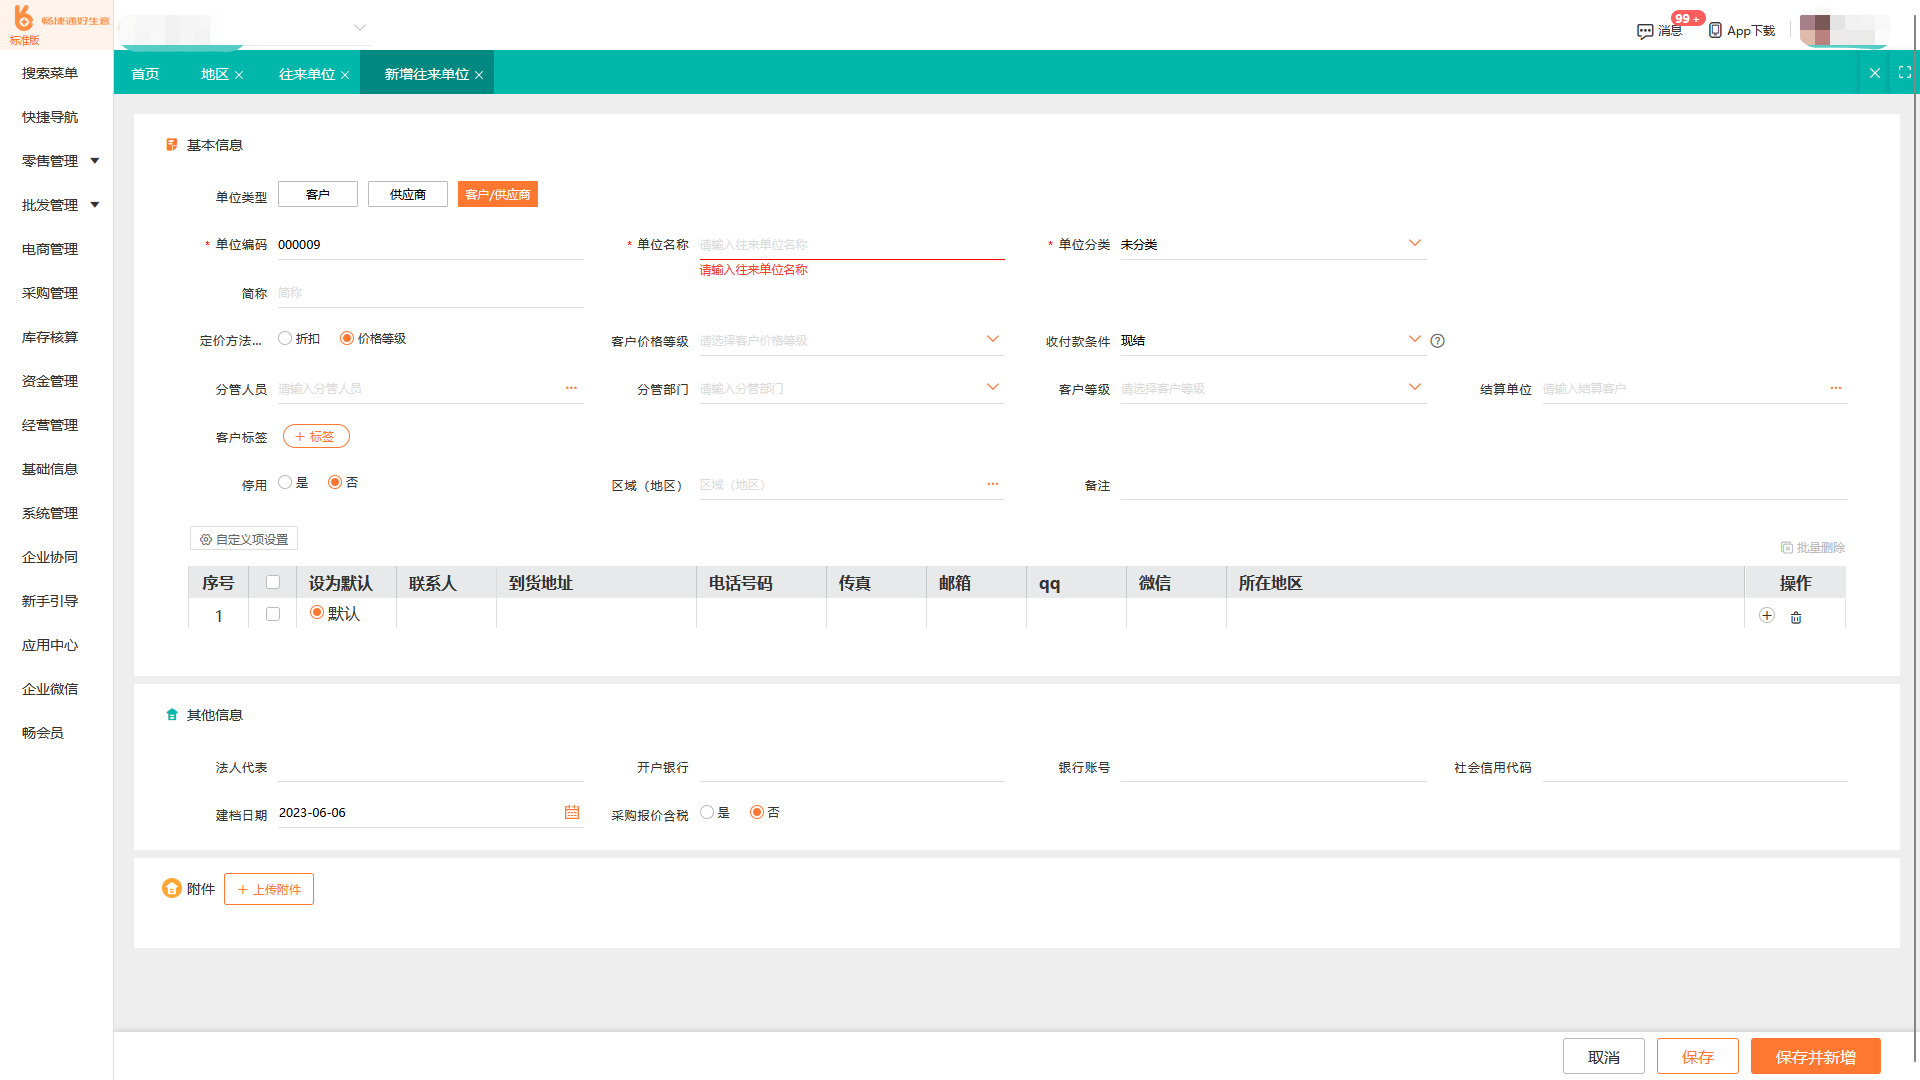1920x1080 pixels.
Task: Click the 建档日期 calendar icon
Action: 572,811
